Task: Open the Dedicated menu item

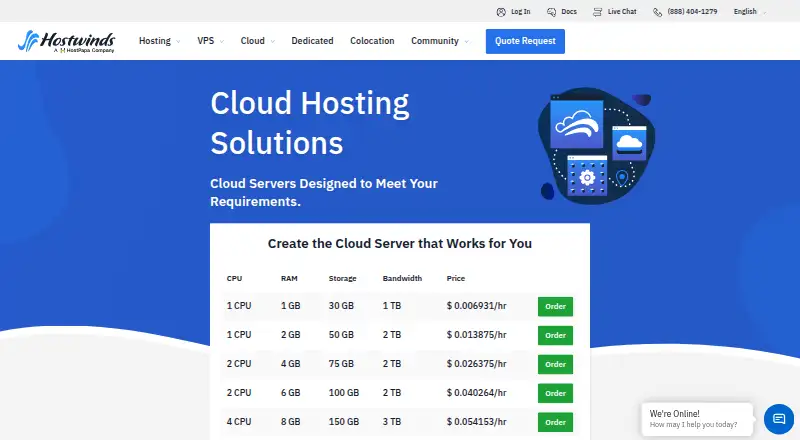Action: (312, 41)
